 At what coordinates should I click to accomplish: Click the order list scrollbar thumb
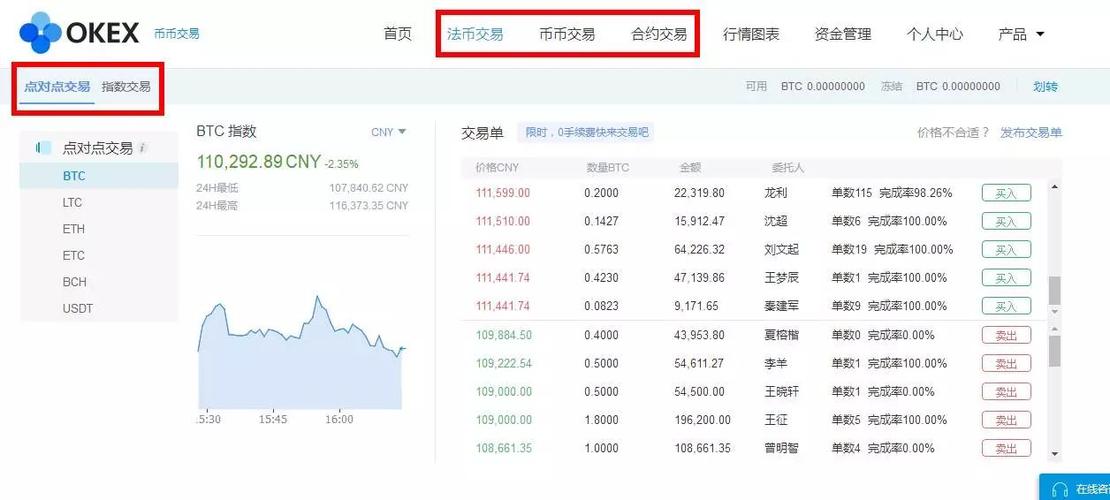(x=1053, y=290)
